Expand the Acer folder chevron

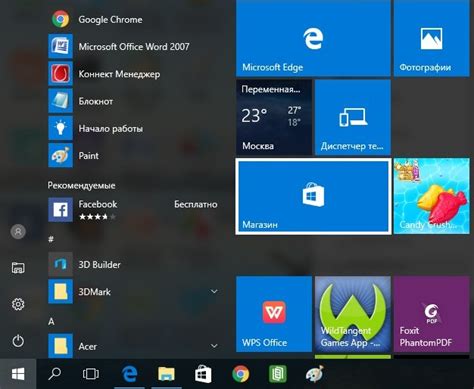click(x=214, y=346)
